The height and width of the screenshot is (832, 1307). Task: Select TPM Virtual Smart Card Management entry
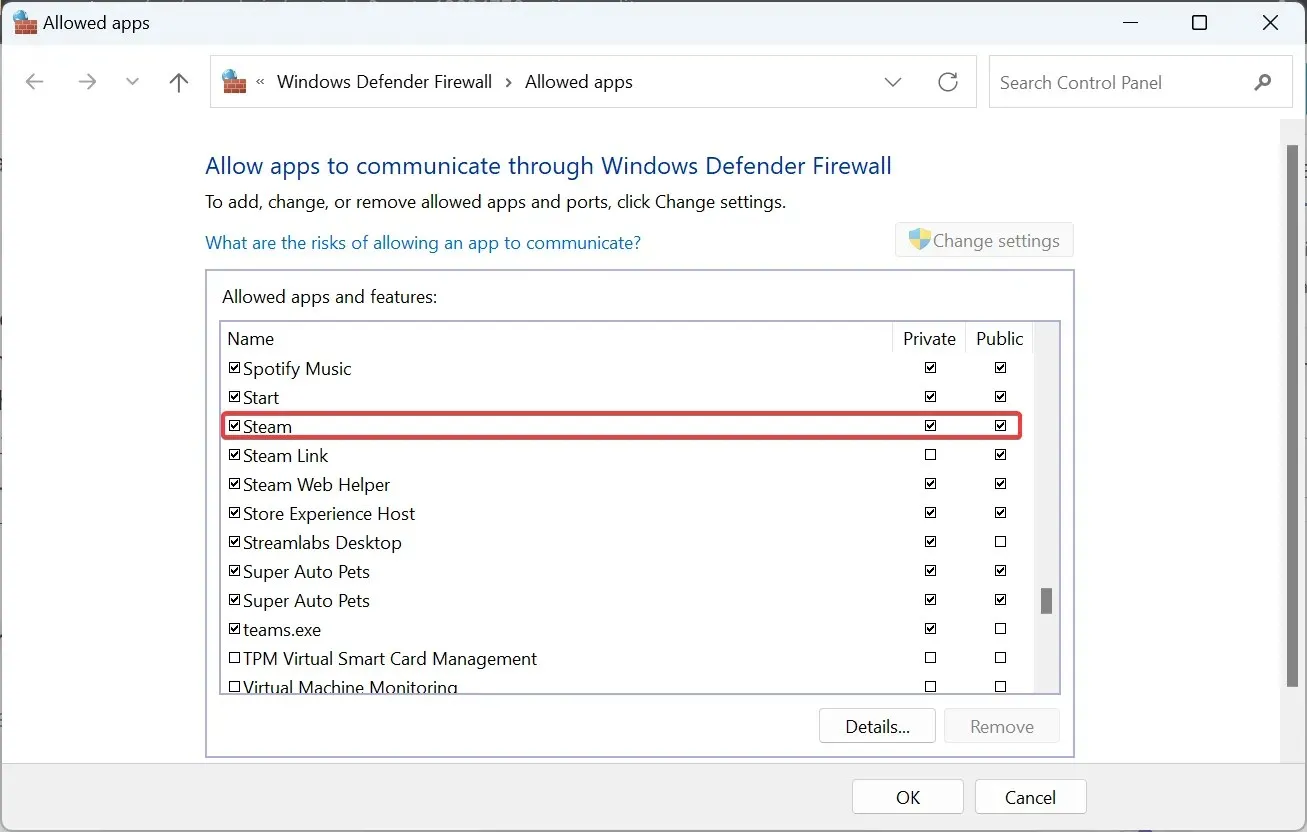627,658
